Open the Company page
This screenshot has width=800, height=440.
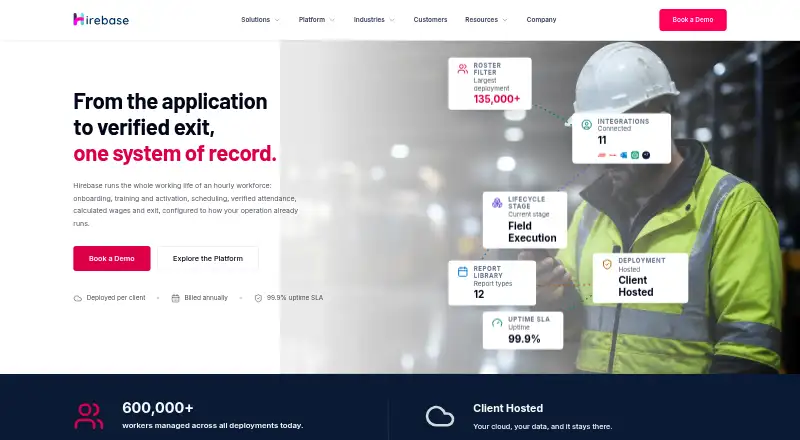point(541,19)
